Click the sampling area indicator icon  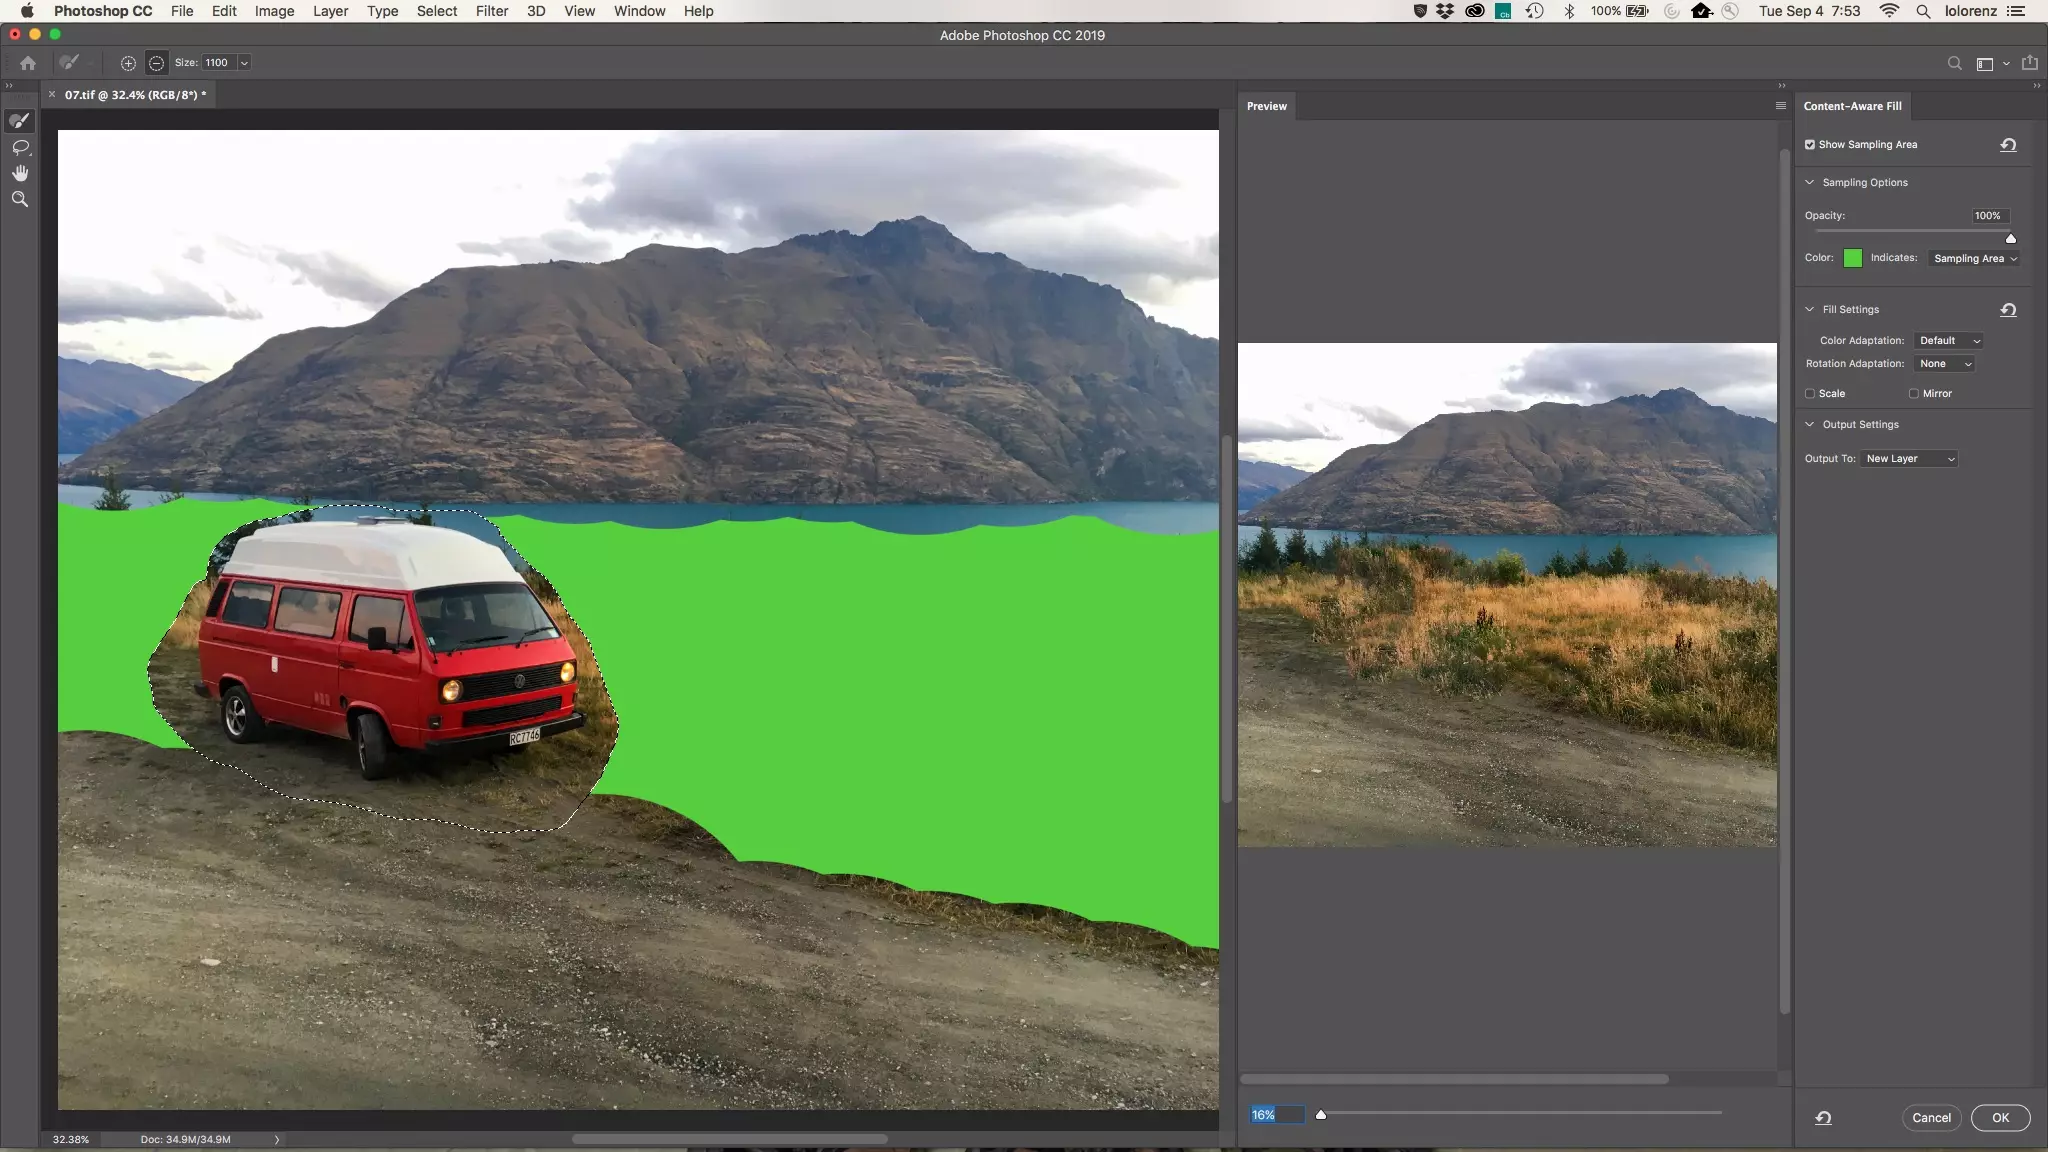point(1852,257)
